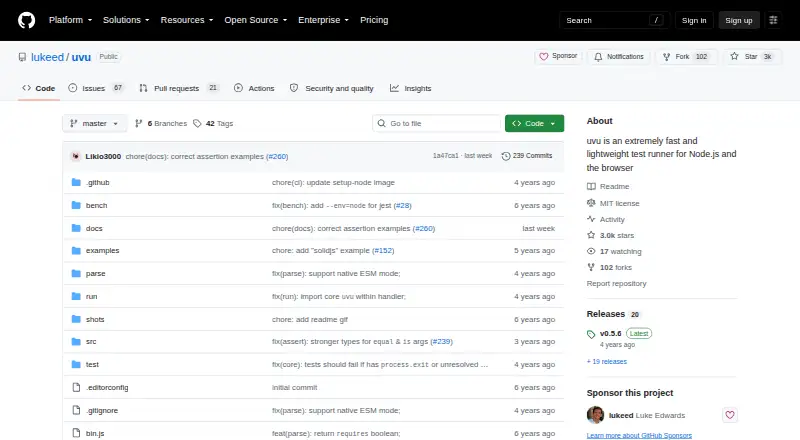This screenshot has height=440, width=800.
Task: Click the heart Sponsor icon beside lukeed
Action: click(x=730, y=415)
